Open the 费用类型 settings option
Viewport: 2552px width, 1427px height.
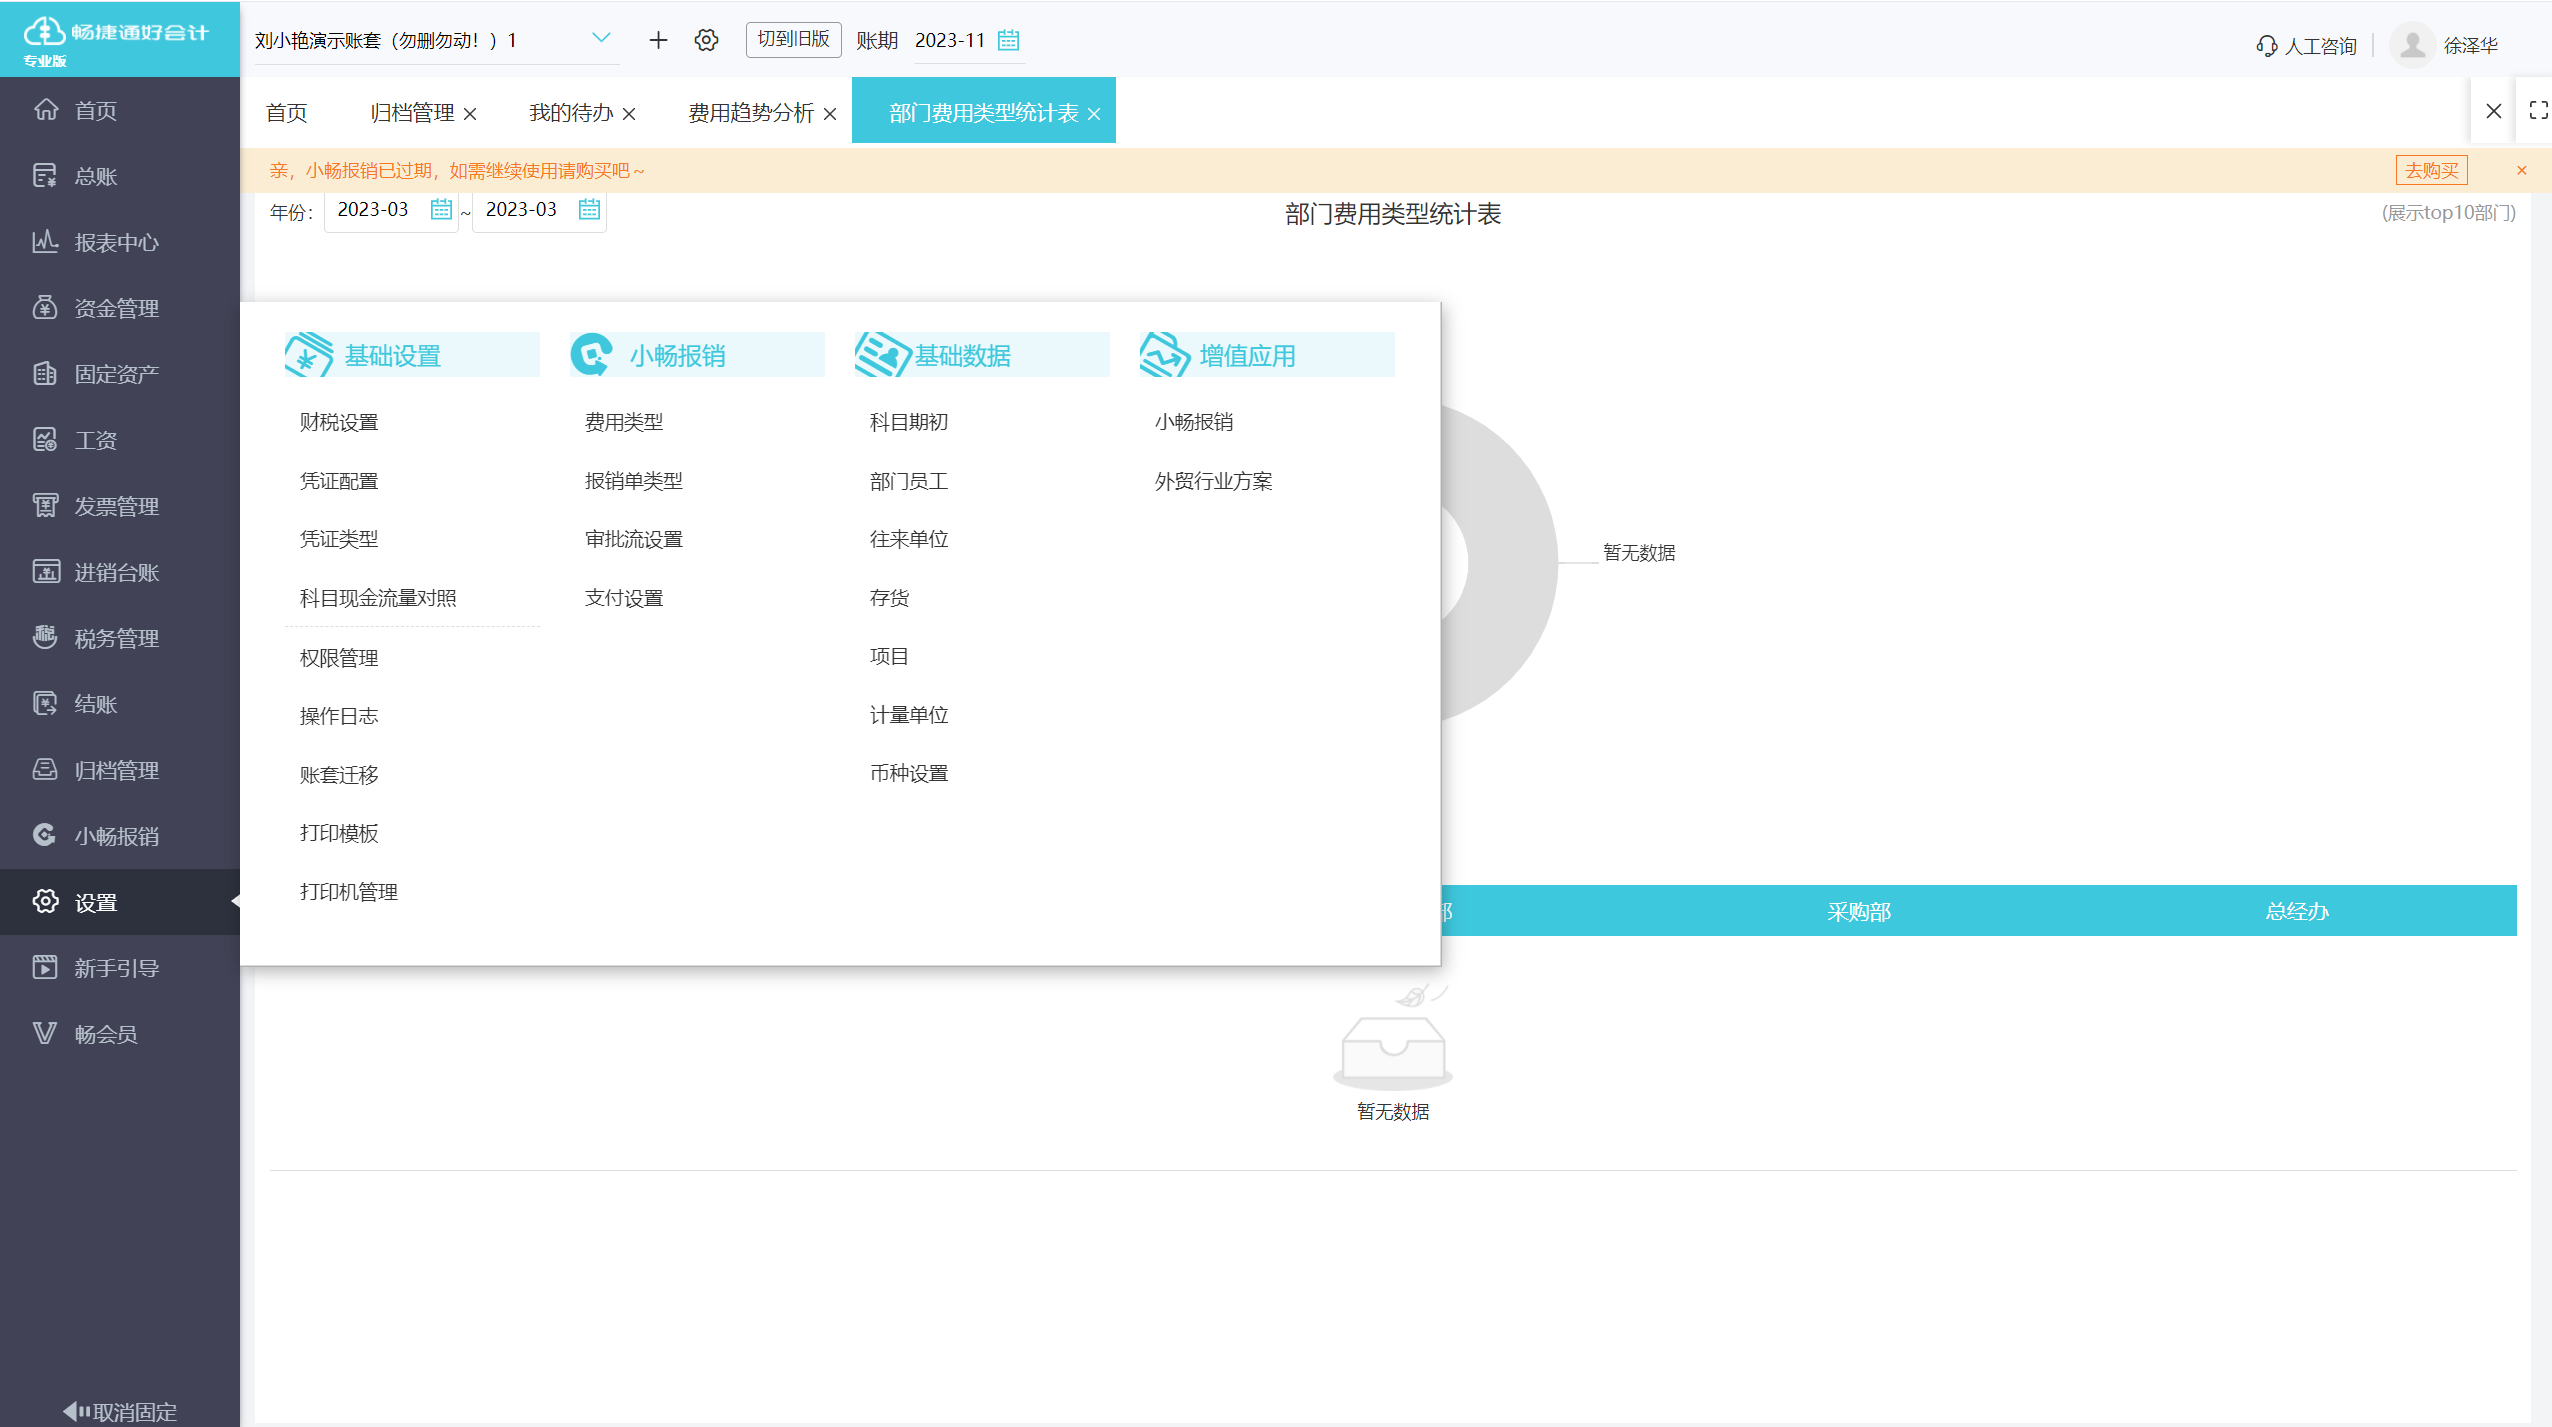point(624,421)
